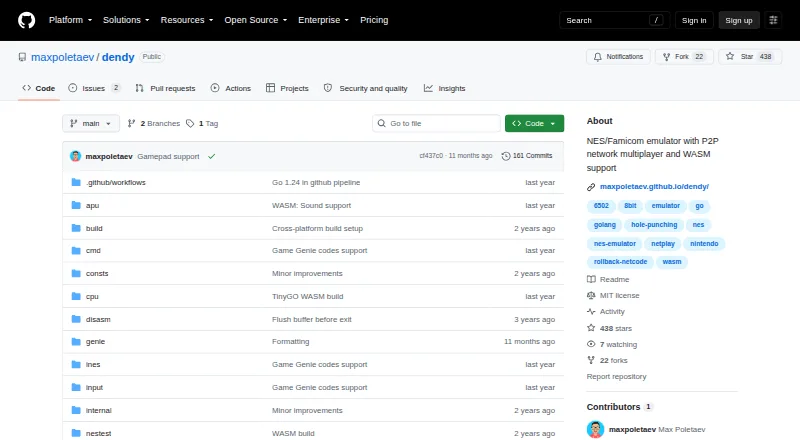The height and width of the screenshot is (440, 800).
Task: Click the input folder icon
Action: pos(76,387)
